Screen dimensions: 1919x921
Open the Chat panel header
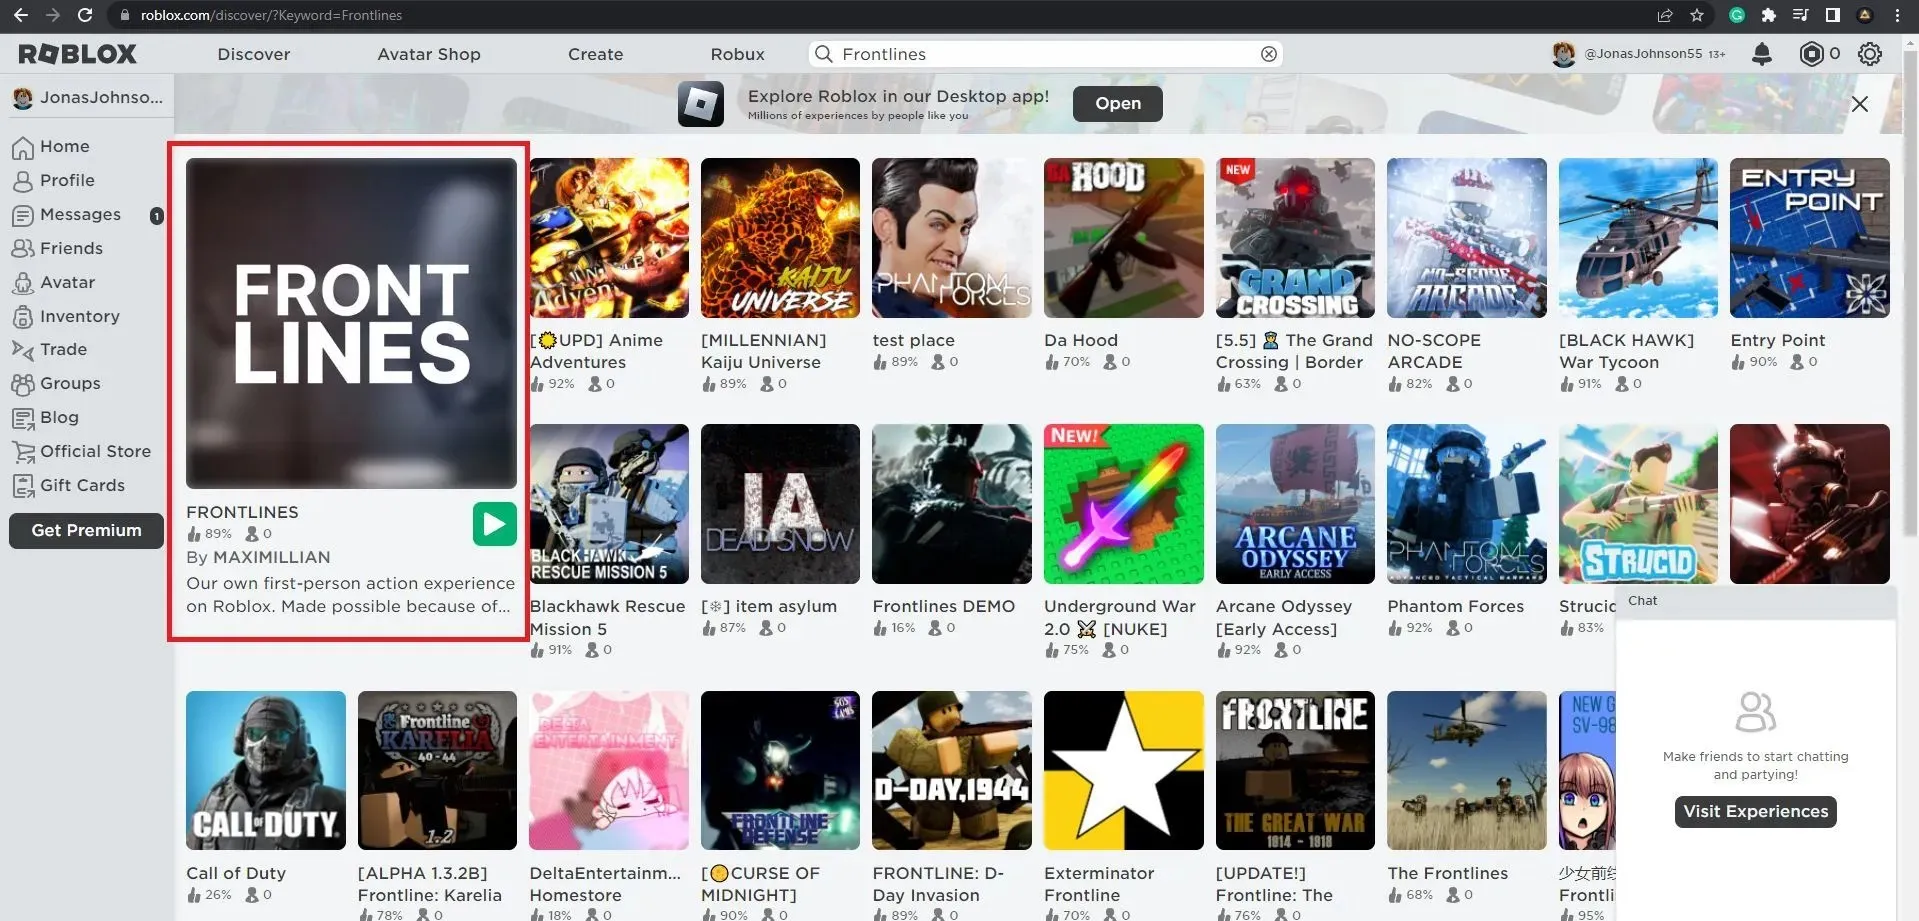point(1756,601)
